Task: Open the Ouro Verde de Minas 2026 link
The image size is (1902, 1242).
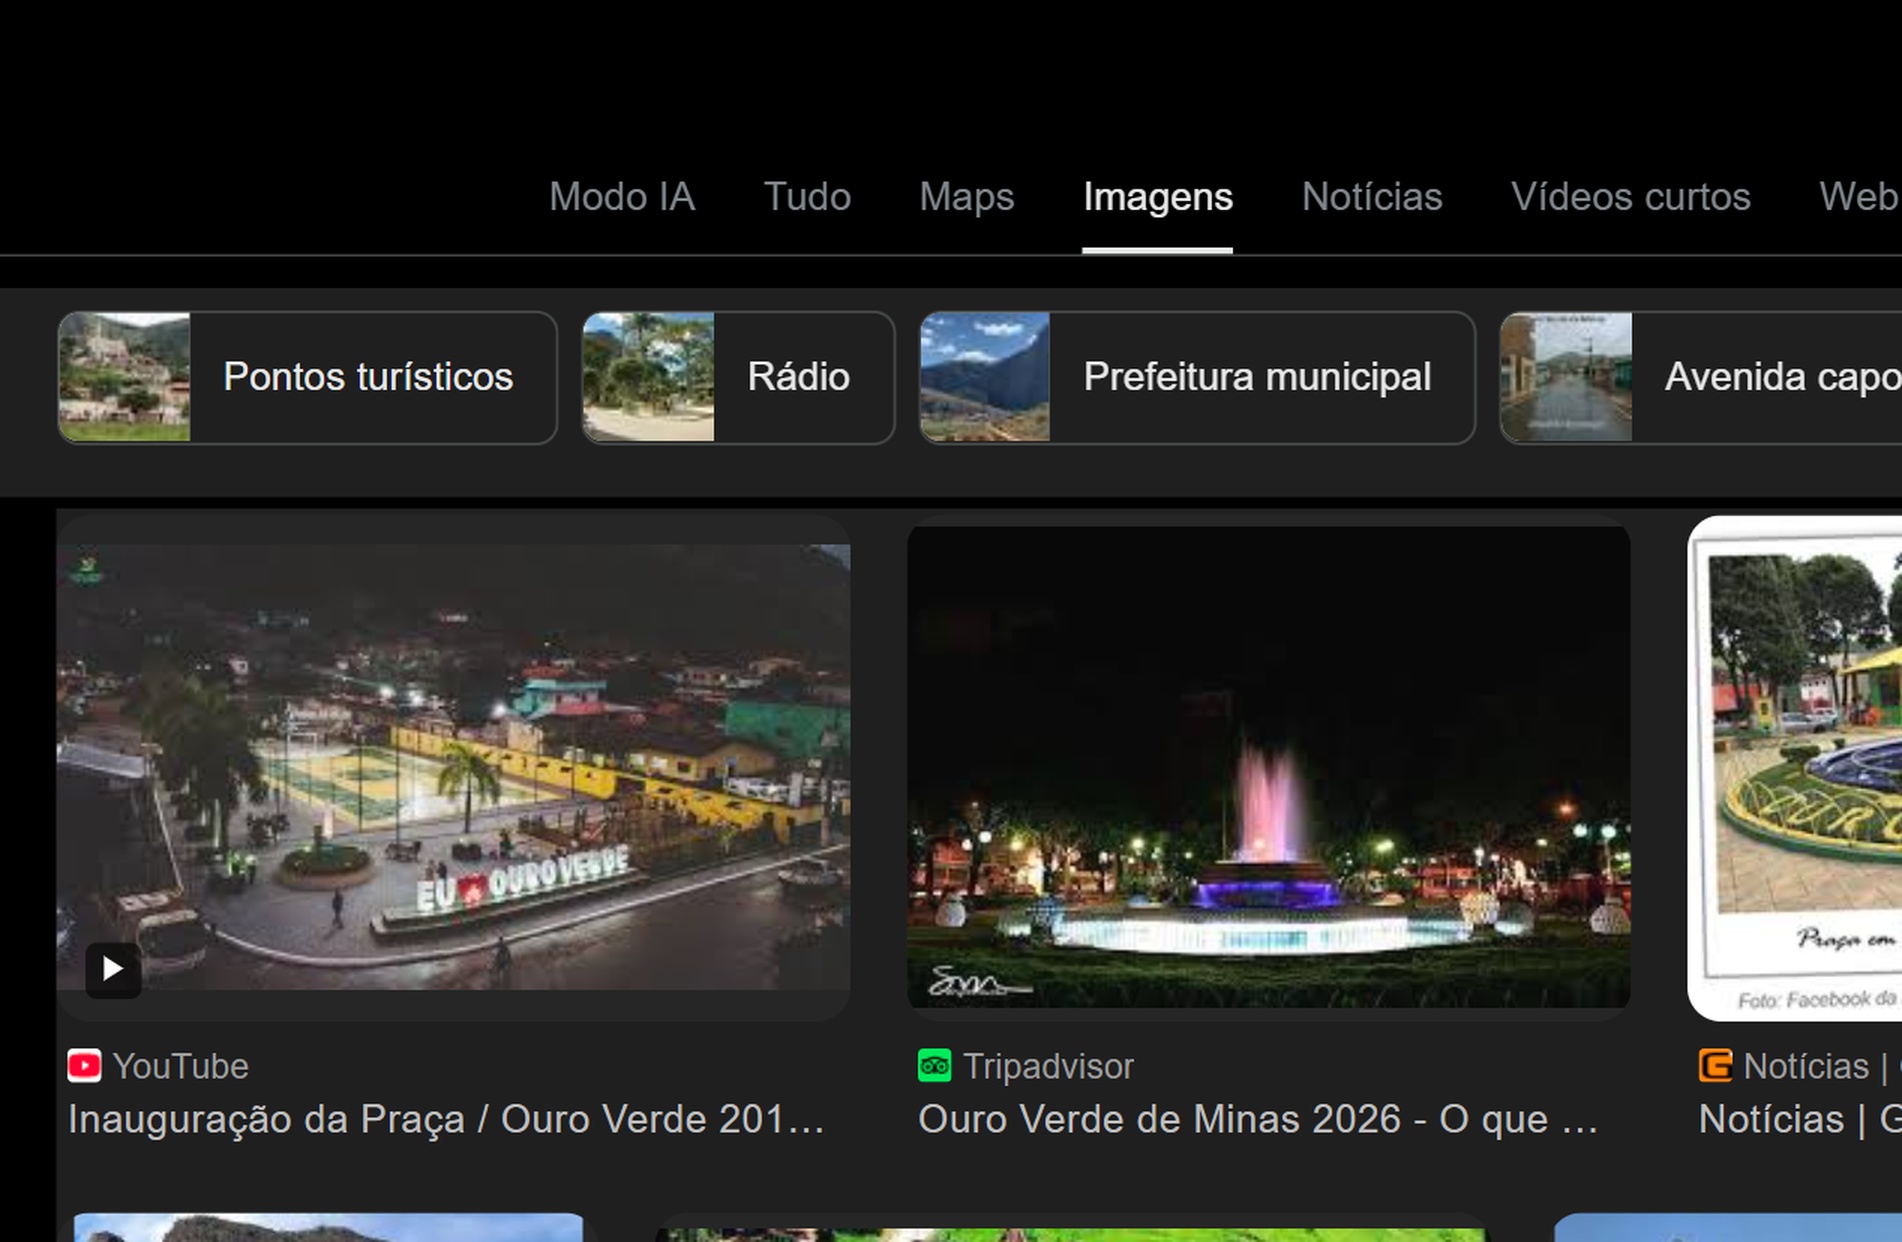Action: click(1257, 1119)
